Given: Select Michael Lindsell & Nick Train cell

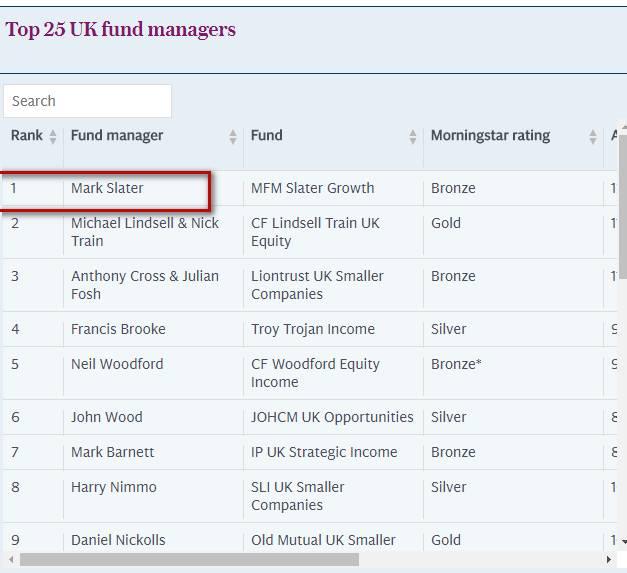Looking at the screenshot, I should 144,232.
